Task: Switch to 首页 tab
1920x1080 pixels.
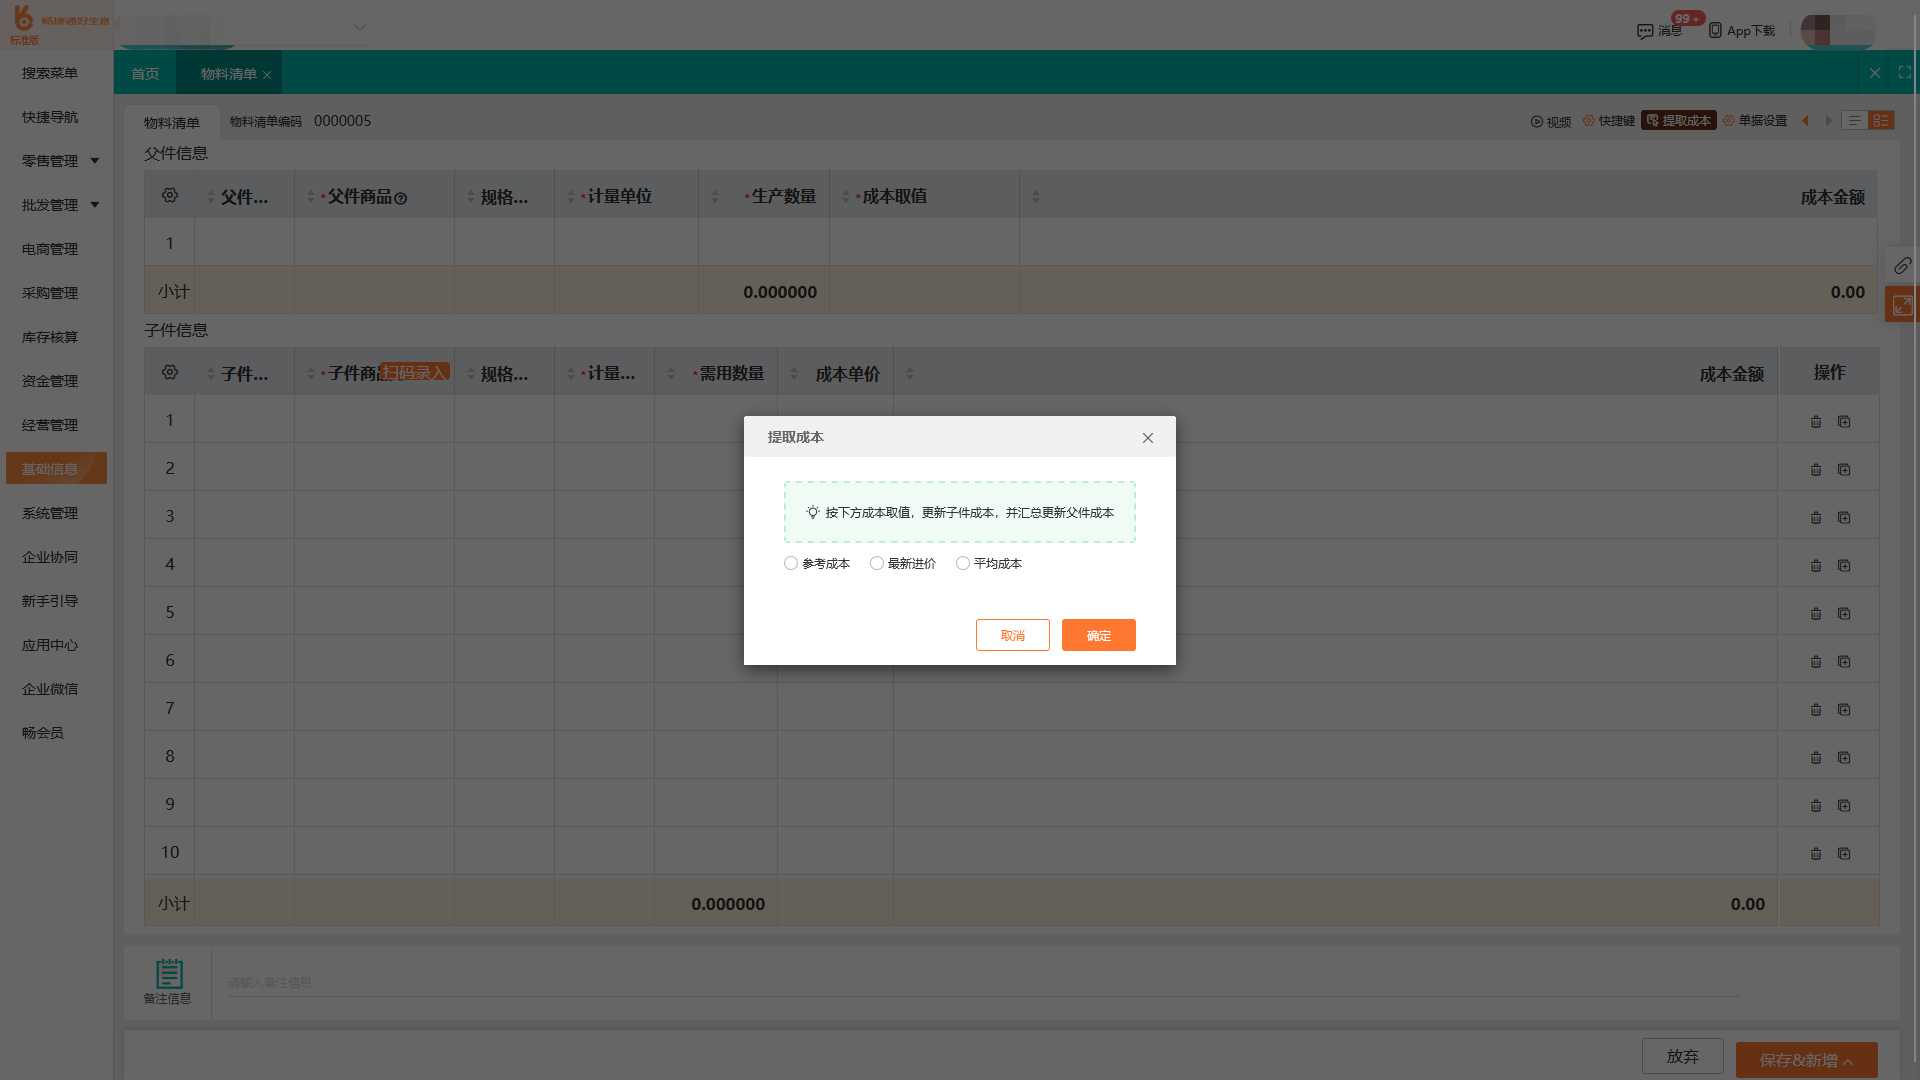Action: click(x=144, y=73)
